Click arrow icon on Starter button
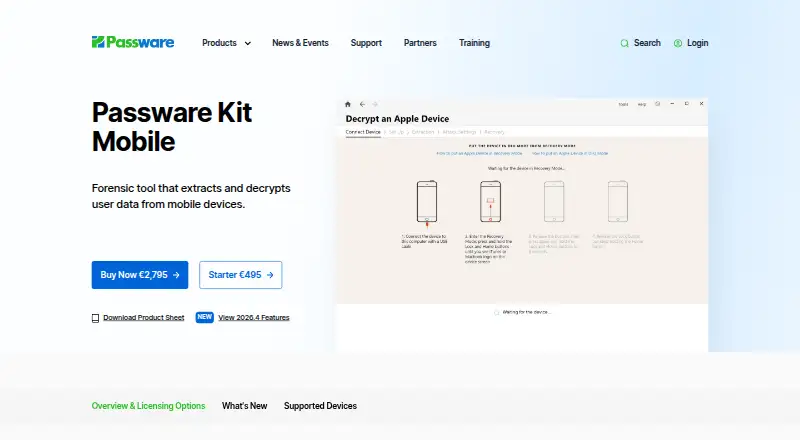This screenshot has height=440, width=800. (x=270, y=275)
